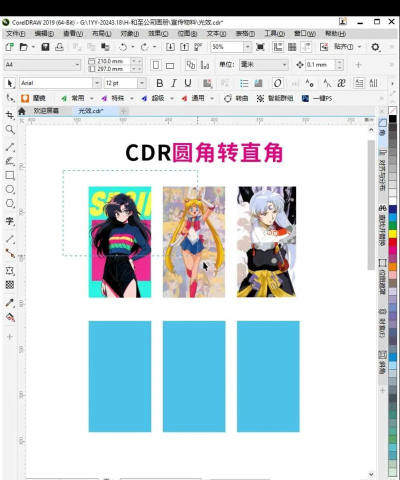The image size is (400, 480).
Task: Open the Options gear icon
Action: pos(375,47)
